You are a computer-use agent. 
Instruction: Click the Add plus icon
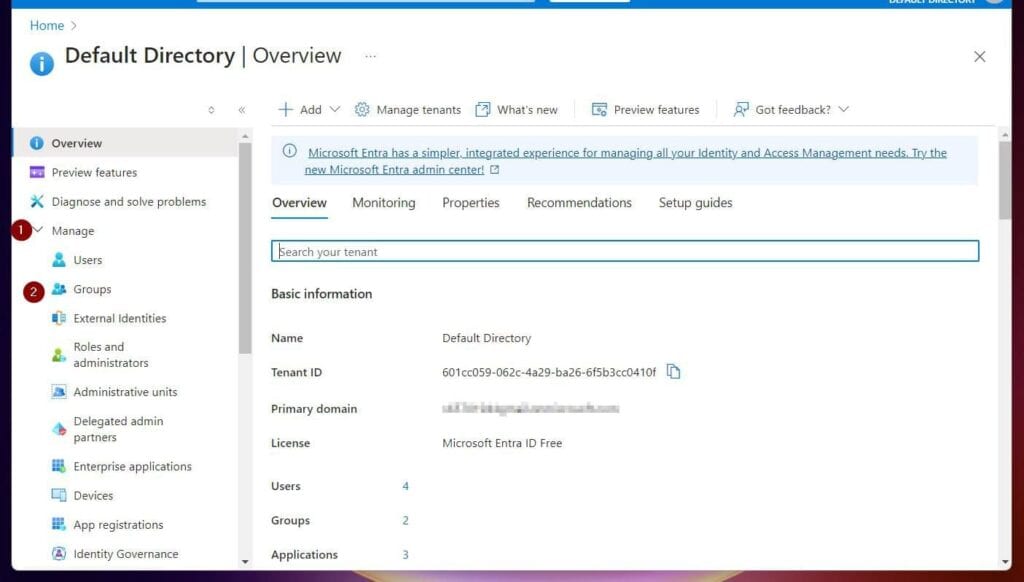click(x=285, y=109)
